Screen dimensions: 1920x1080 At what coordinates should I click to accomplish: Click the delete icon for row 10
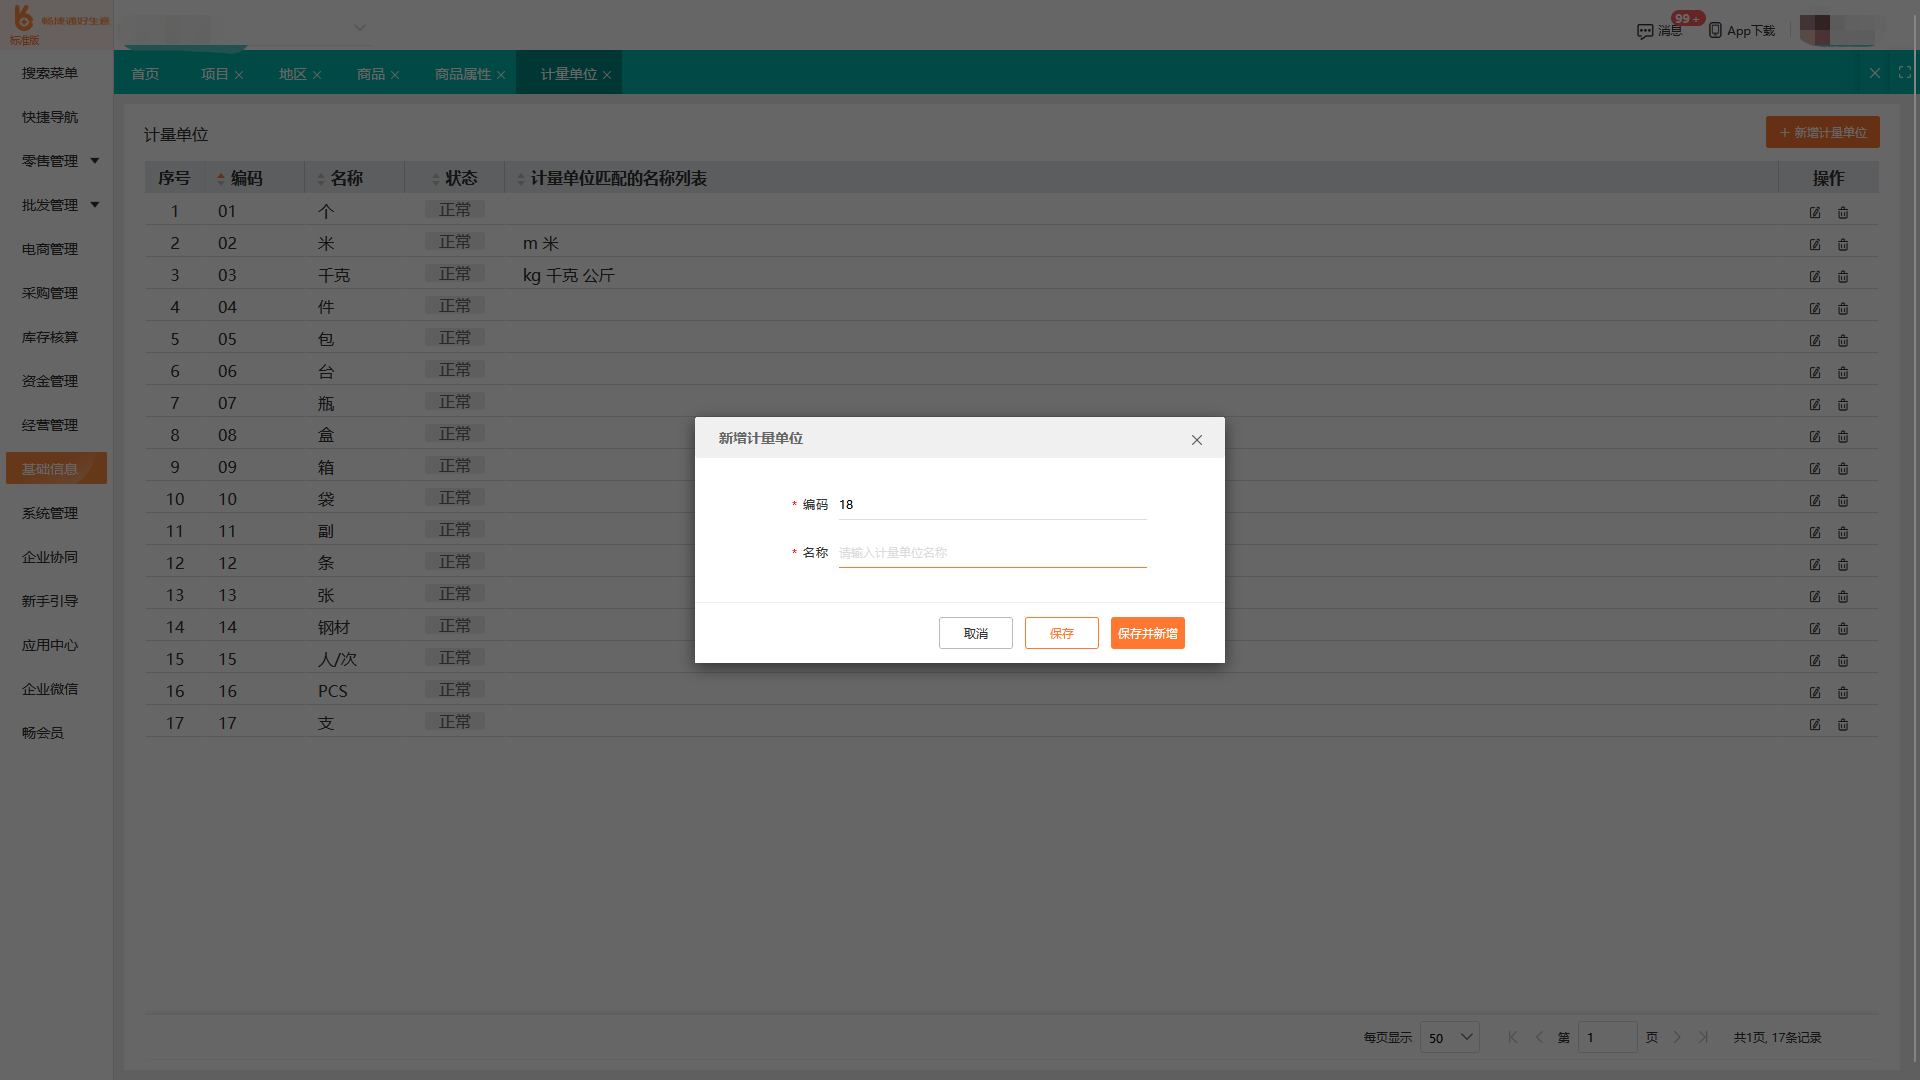(1842, 500)
